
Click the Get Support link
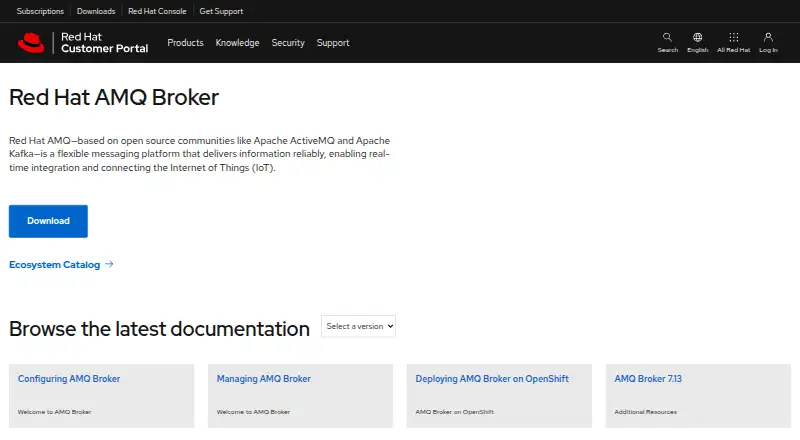coord(221,11)
